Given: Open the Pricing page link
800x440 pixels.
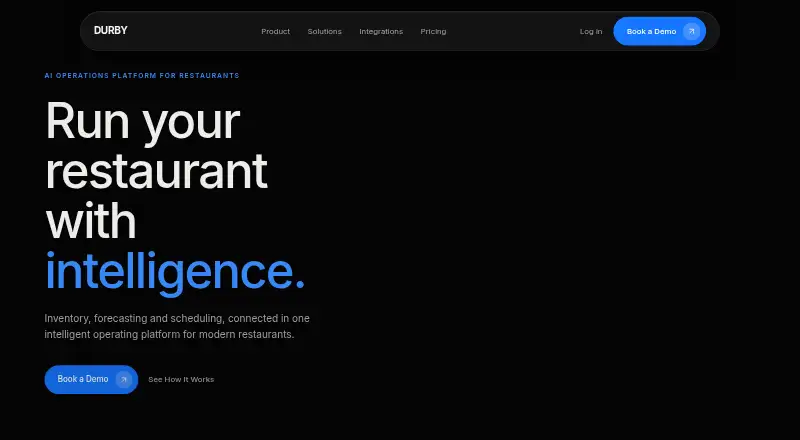Looking at the screenshot, I should tap(433, 32).
